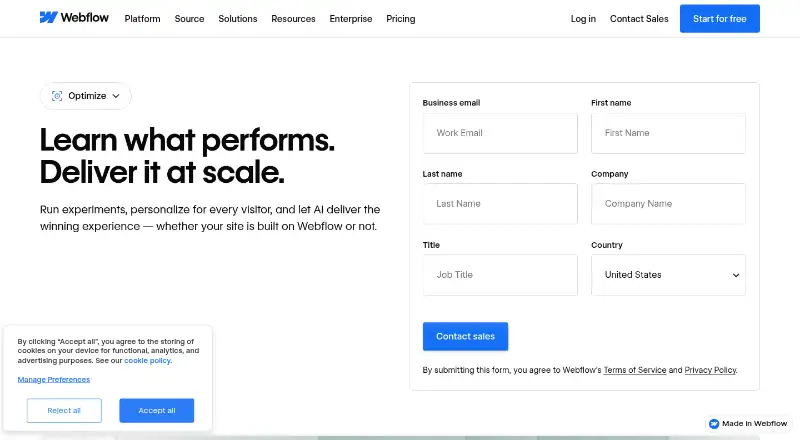Focus the Work Email input field
Image resolution: width=800 pixels, height=440 pixels.
pyautogui.click(x=500, y=133)
